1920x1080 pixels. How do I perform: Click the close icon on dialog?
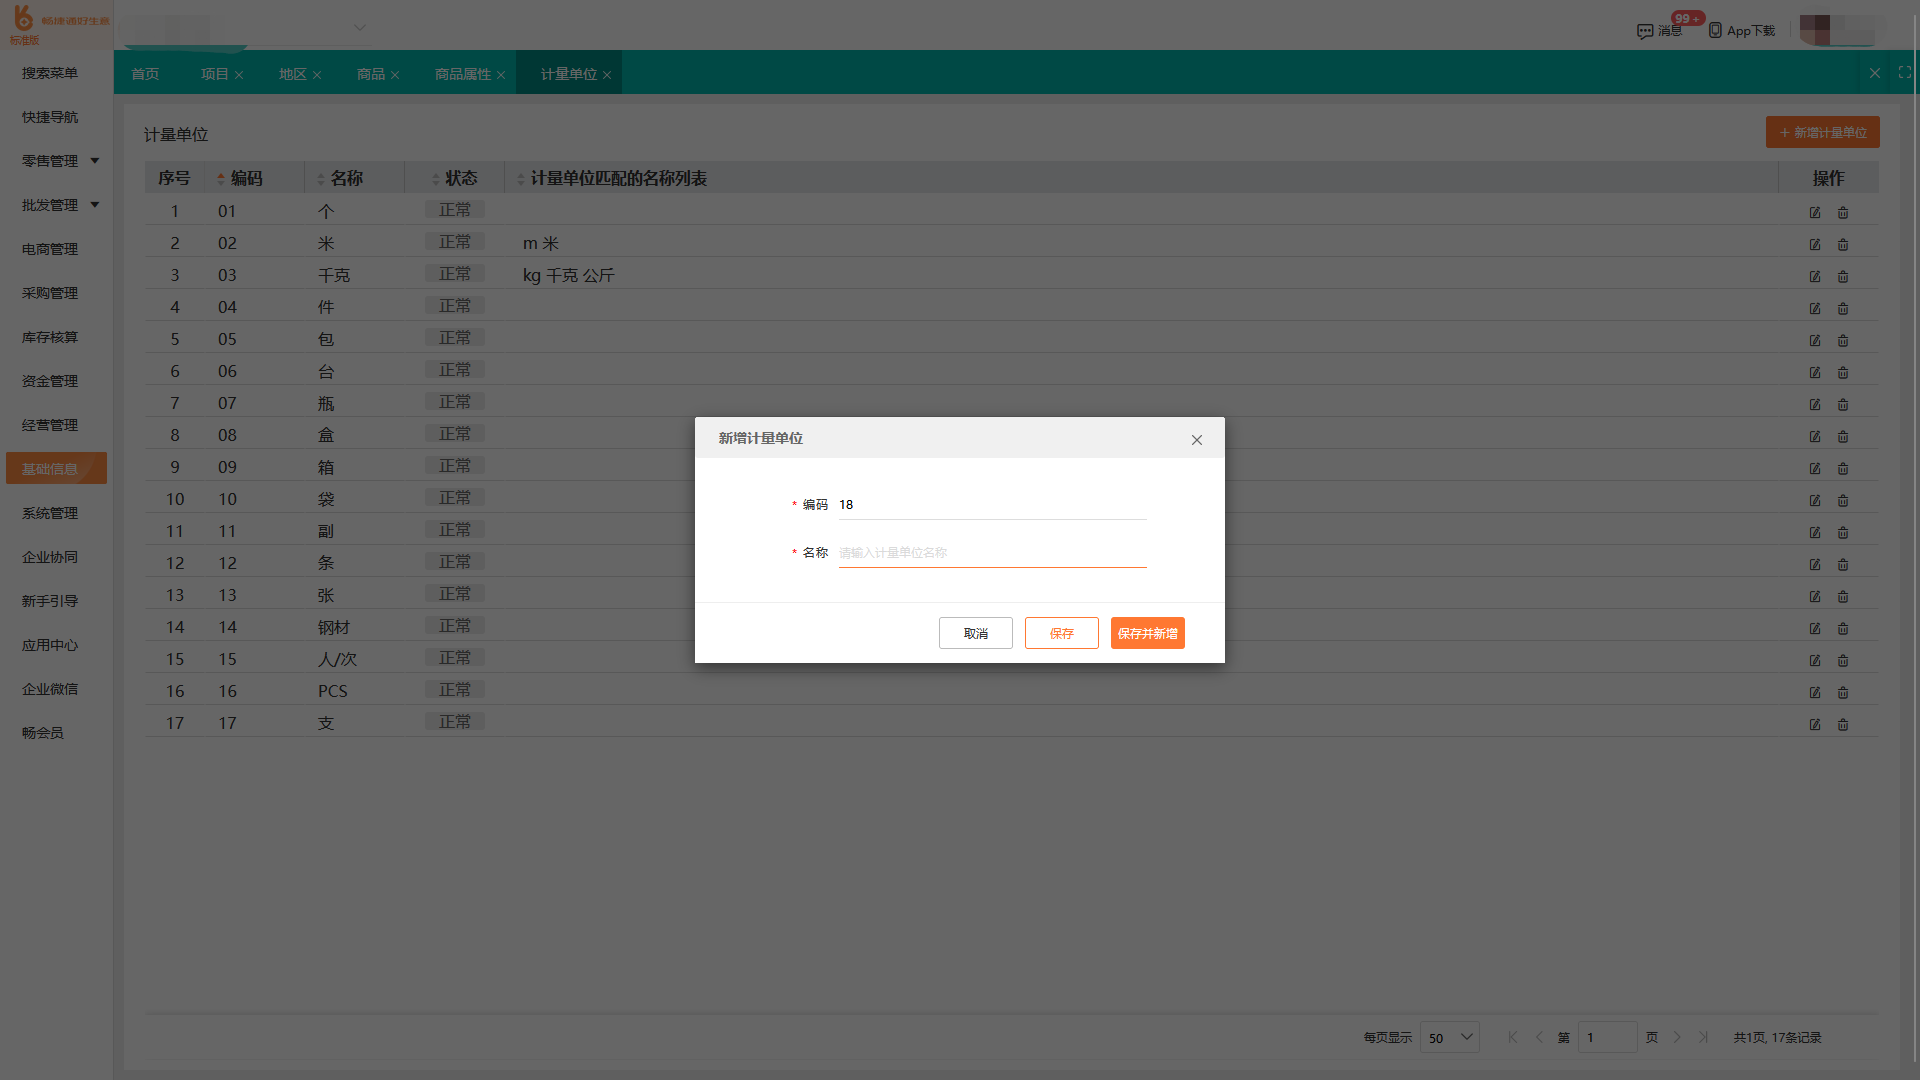[1197, 440]
